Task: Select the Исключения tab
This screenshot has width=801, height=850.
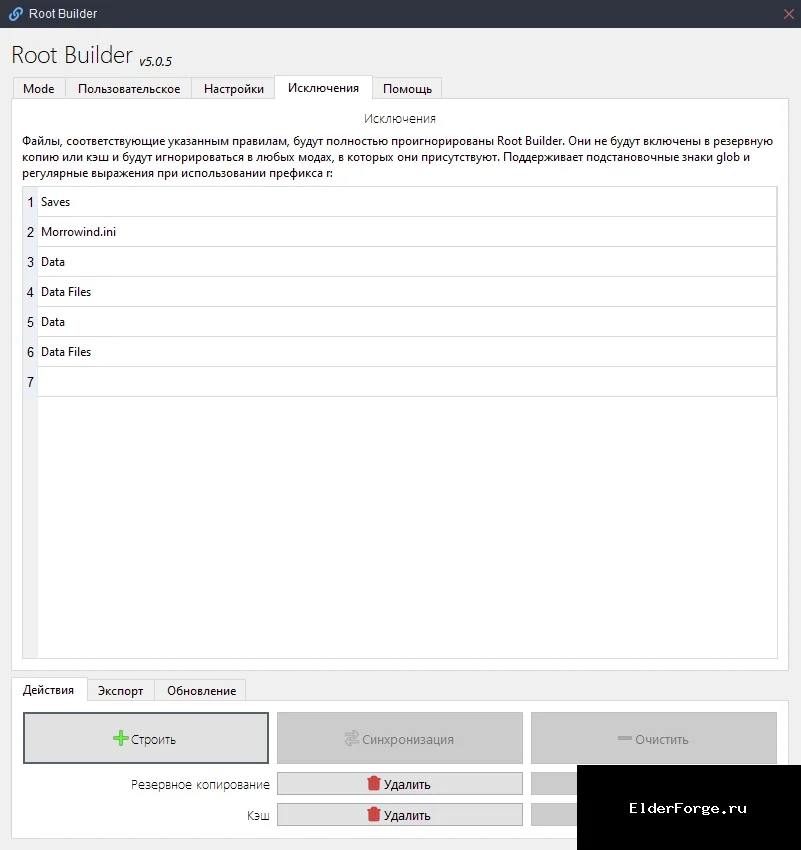Action: (323, 88)
